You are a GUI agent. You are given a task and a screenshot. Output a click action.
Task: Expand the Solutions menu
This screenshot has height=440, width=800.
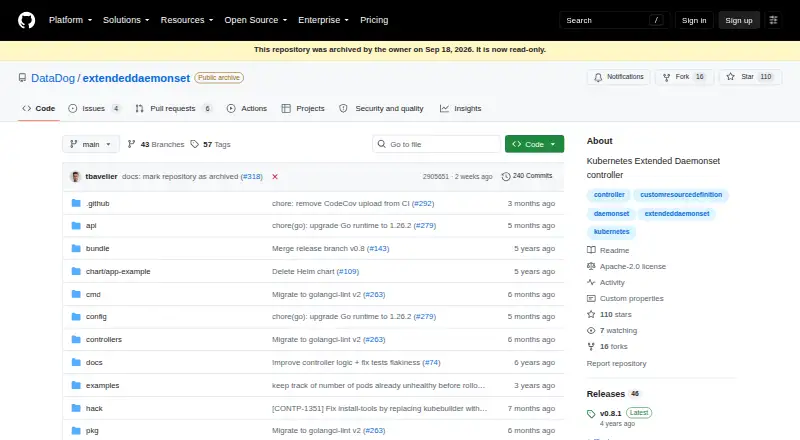click(126, 20)
